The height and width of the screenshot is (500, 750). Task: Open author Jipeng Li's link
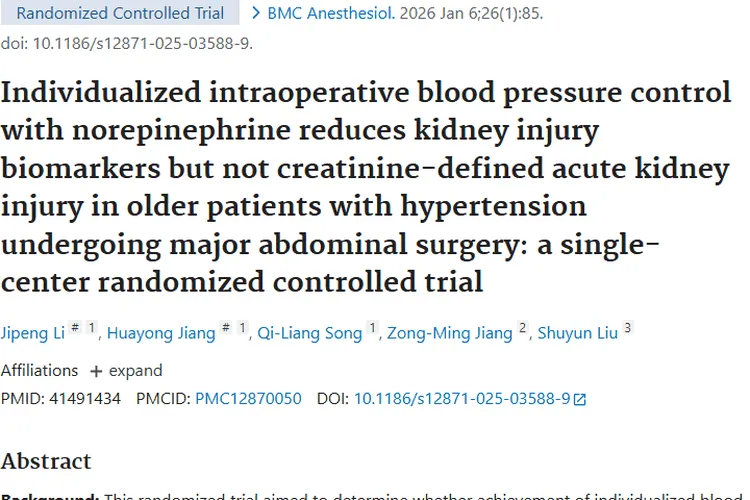click(33, 333)
